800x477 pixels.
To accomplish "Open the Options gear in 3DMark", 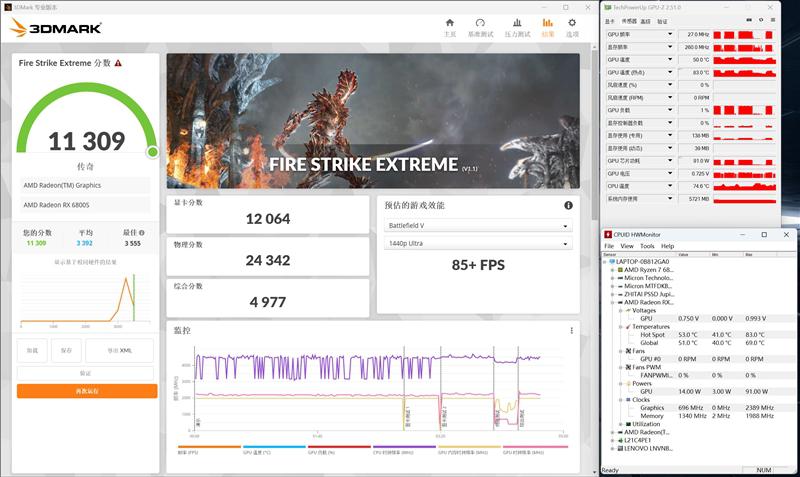I will 572,27.
